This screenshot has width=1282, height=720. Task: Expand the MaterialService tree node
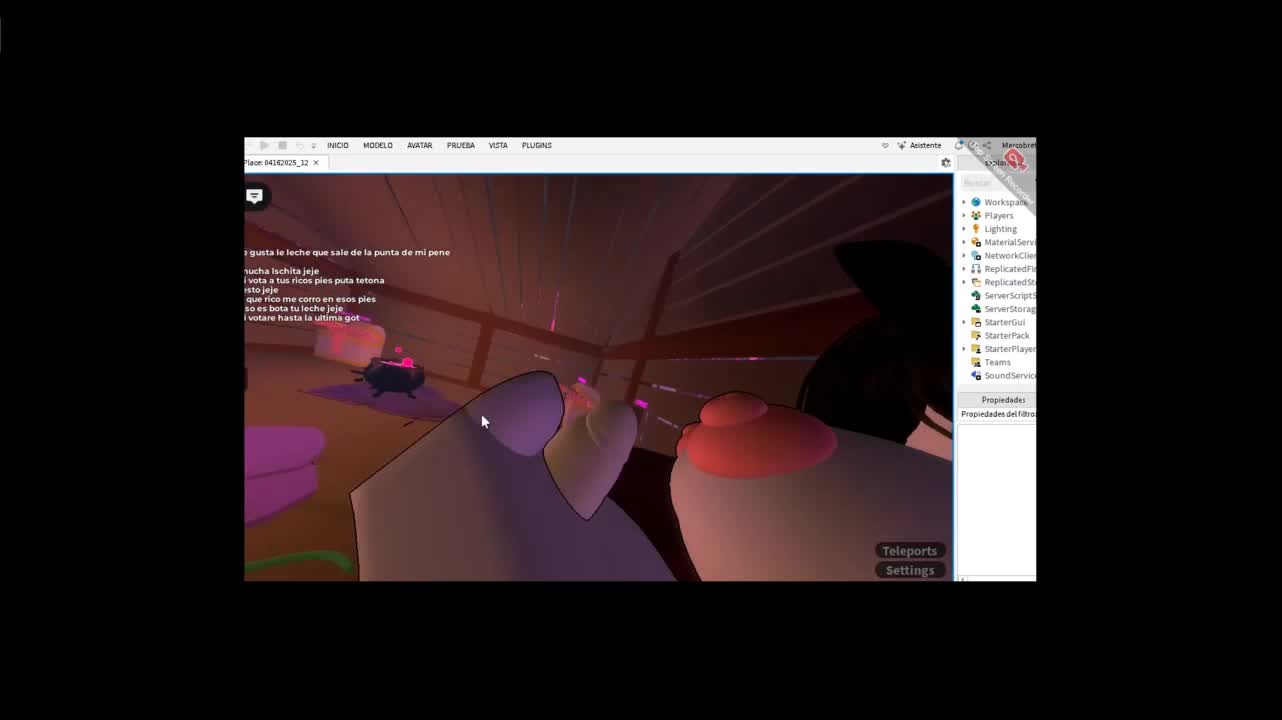[x=964, y=242]
